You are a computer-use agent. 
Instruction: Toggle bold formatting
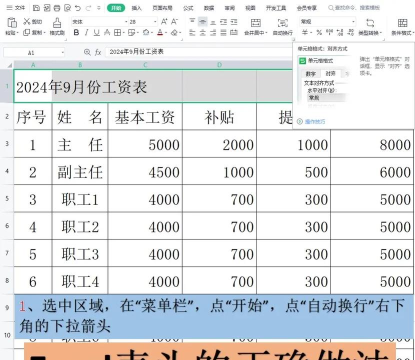pyautogui.click(x=76, y=33)
